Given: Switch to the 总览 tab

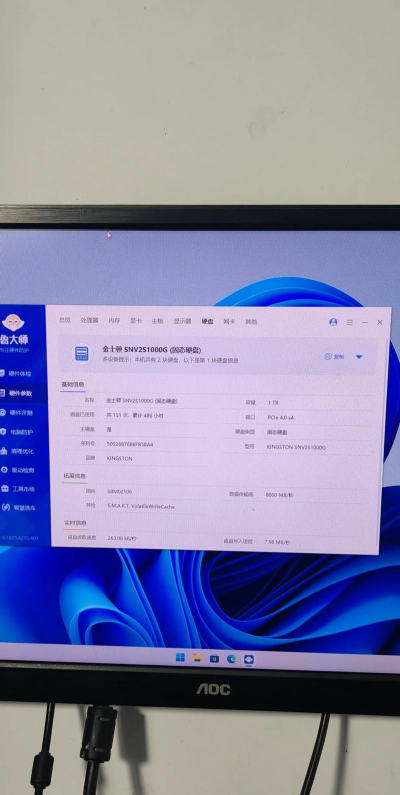Looking at the screenshot, I should (x=65, y=320).
